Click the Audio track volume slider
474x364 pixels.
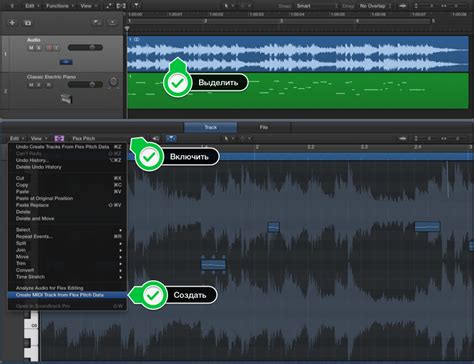(85, 48)
